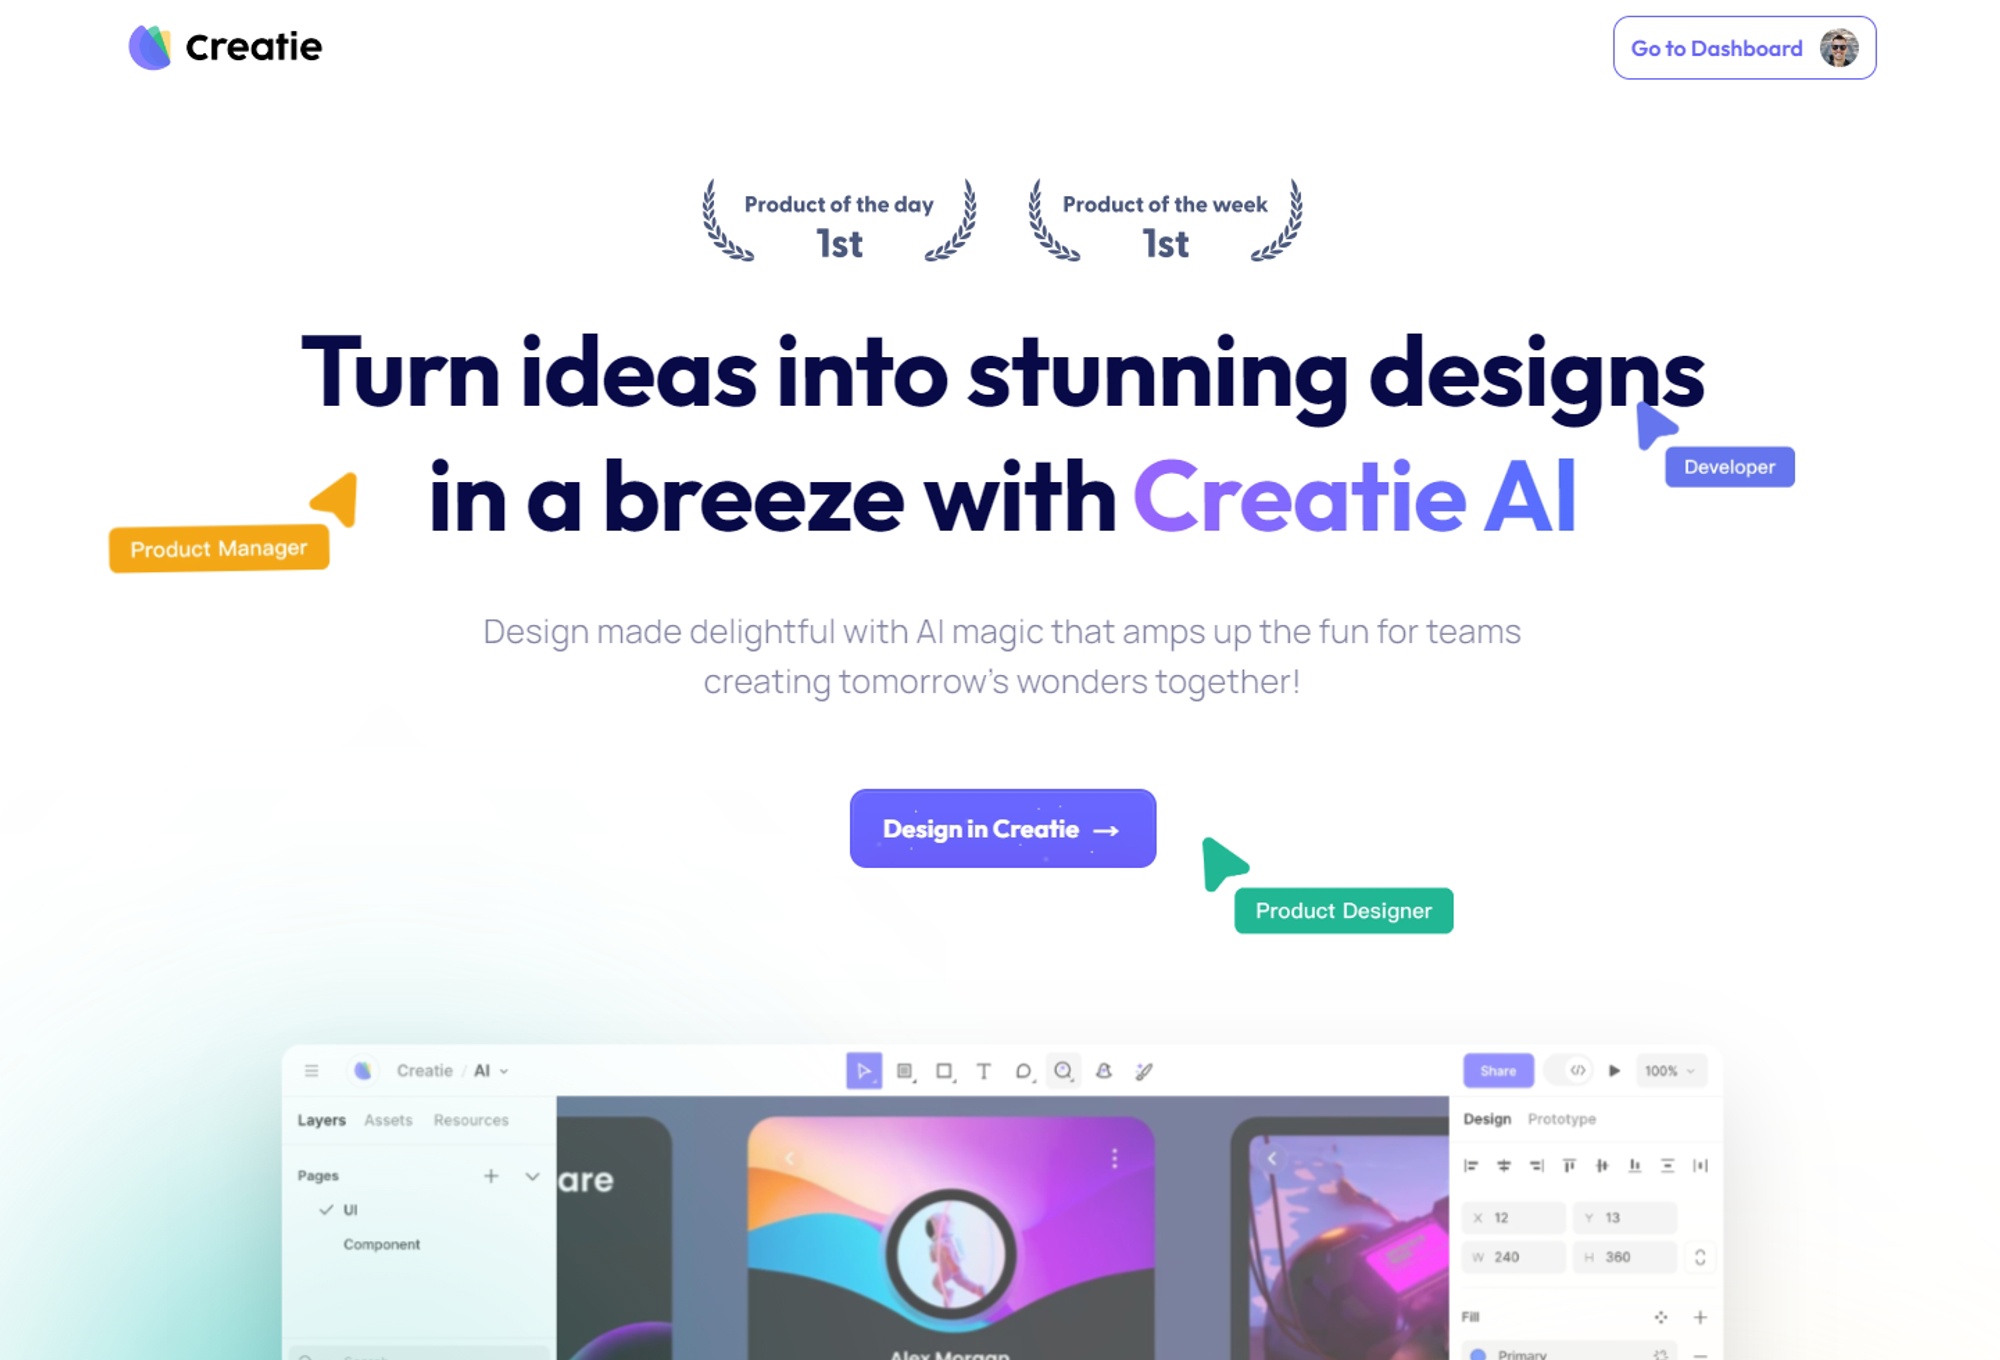Click the Selection tool icon in toolbar
This screenshot has width=2000, height=1360.
pos(862,1070)
